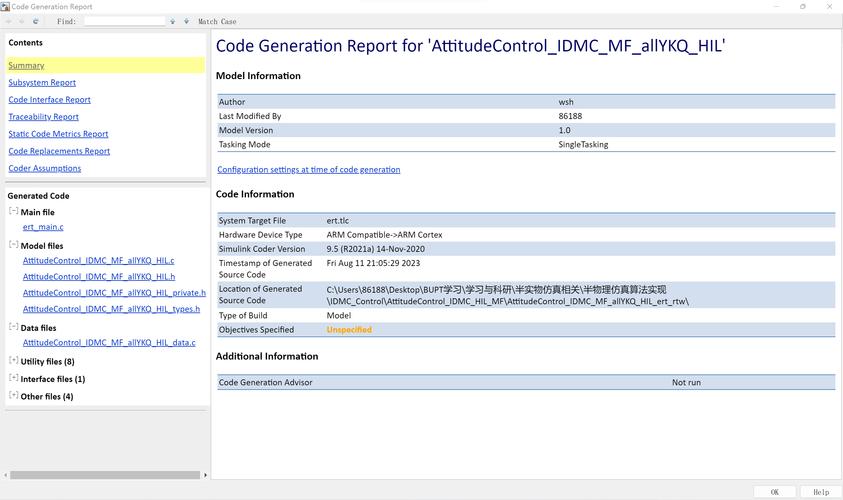Open ert_main.c source file link

[x=43, y=227]
